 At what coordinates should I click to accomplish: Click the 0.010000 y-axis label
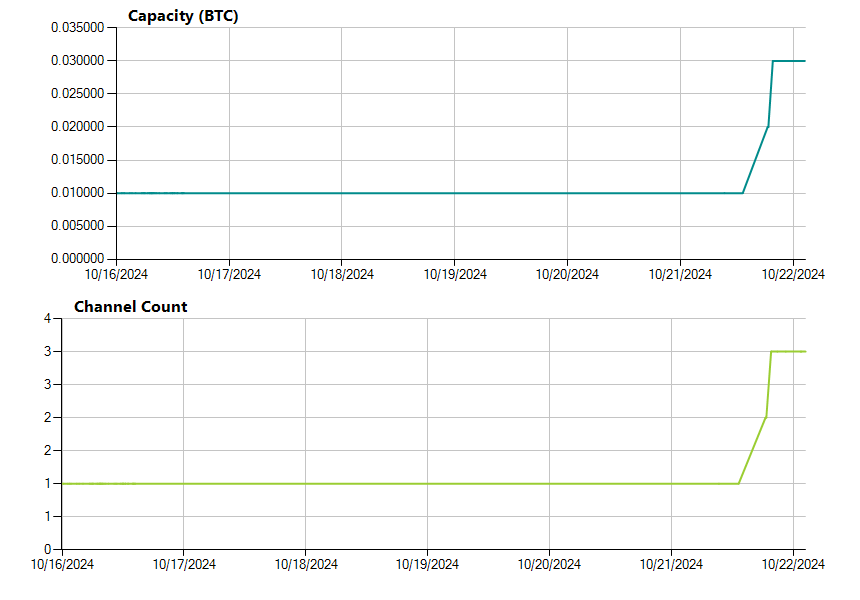click(x=77, y=193)
